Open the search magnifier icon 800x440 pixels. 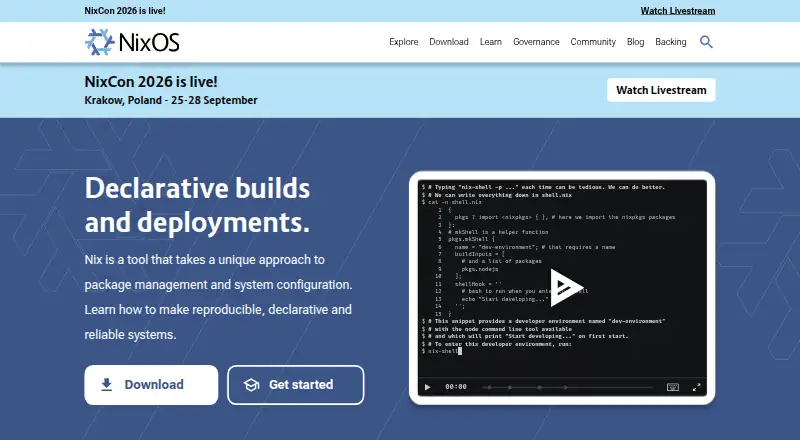tap(706, 42)
